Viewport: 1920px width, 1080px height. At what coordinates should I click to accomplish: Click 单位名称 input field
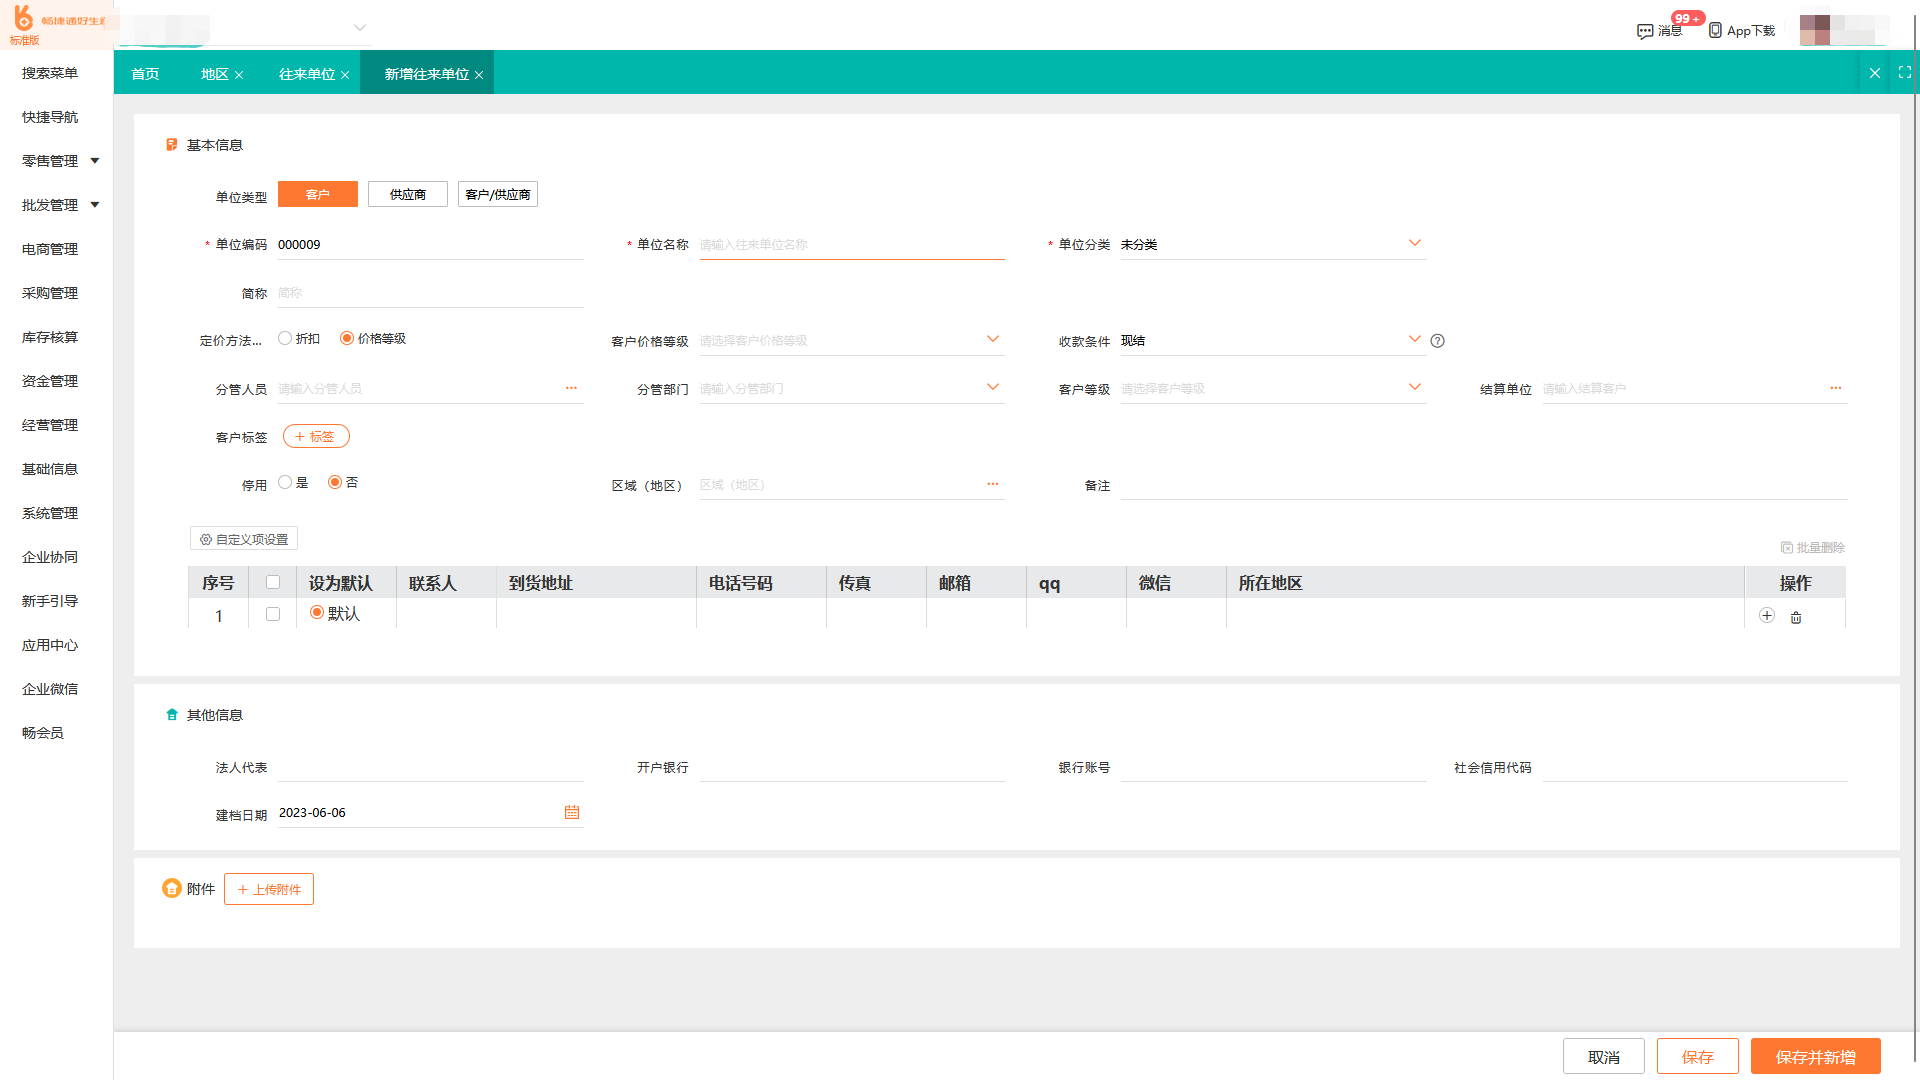pos(851,244)
